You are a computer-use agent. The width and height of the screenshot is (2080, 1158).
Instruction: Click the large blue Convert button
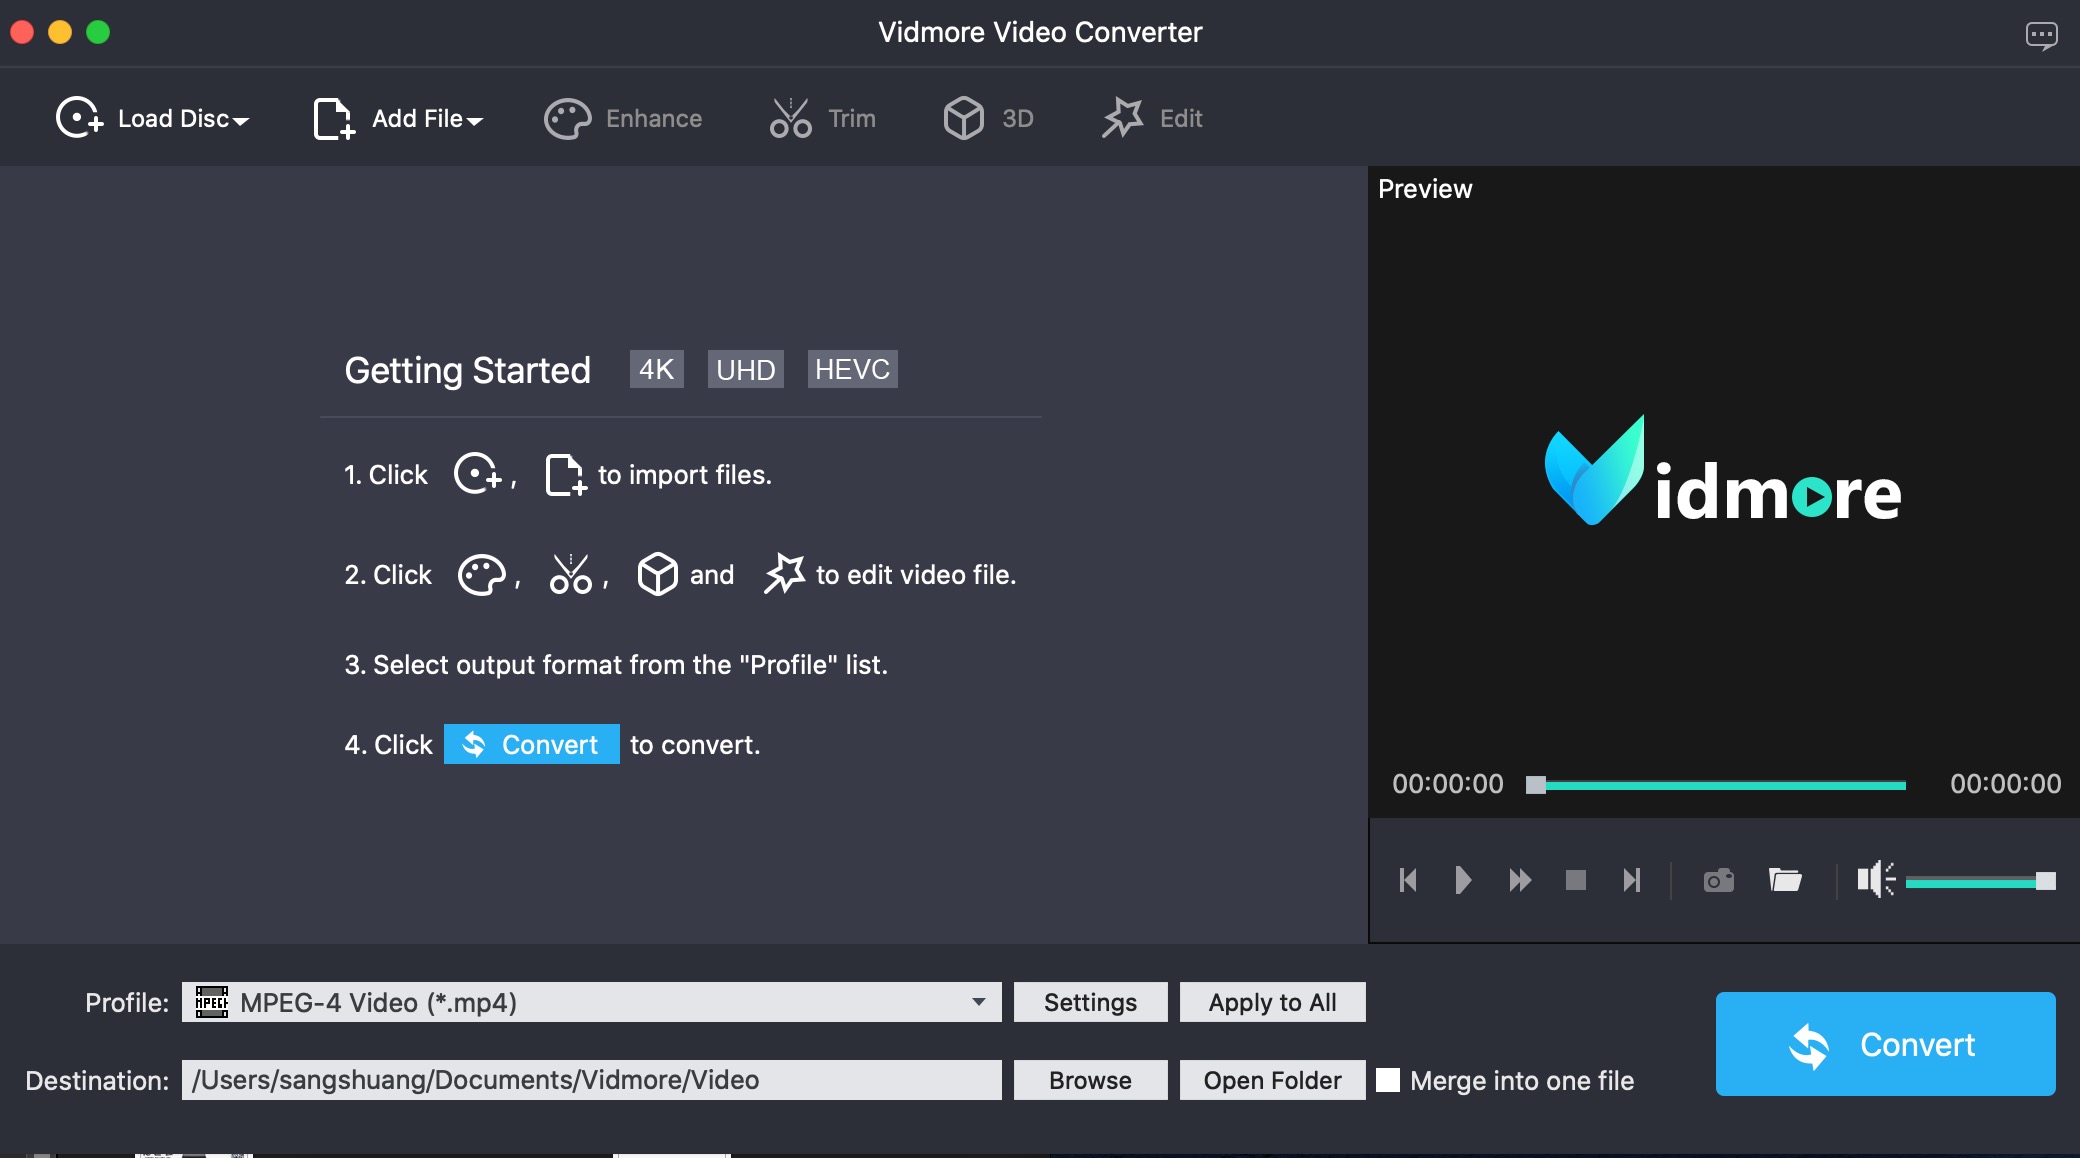(x=1884, y=1043)
